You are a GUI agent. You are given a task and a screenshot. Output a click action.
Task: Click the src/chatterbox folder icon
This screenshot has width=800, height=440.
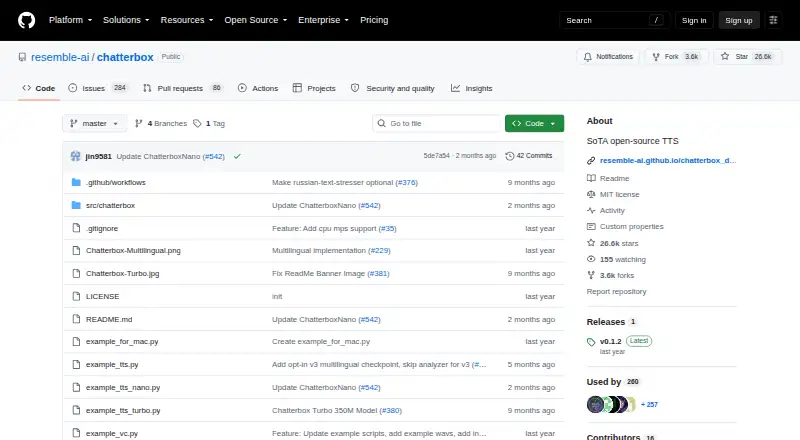tap(76, 205)
